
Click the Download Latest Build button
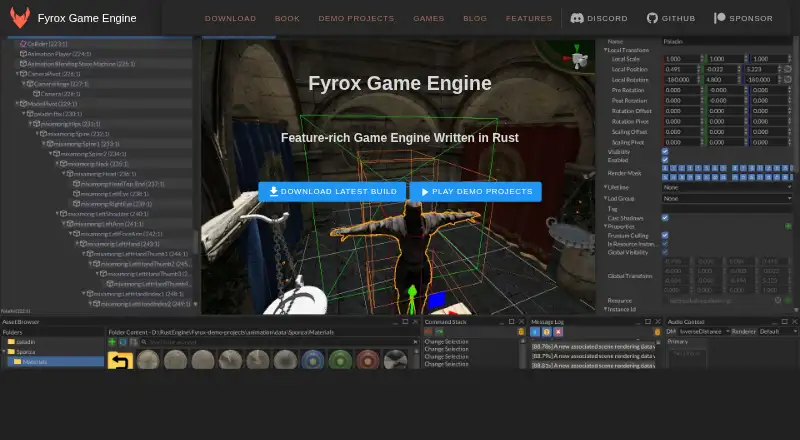pos(332,191)
